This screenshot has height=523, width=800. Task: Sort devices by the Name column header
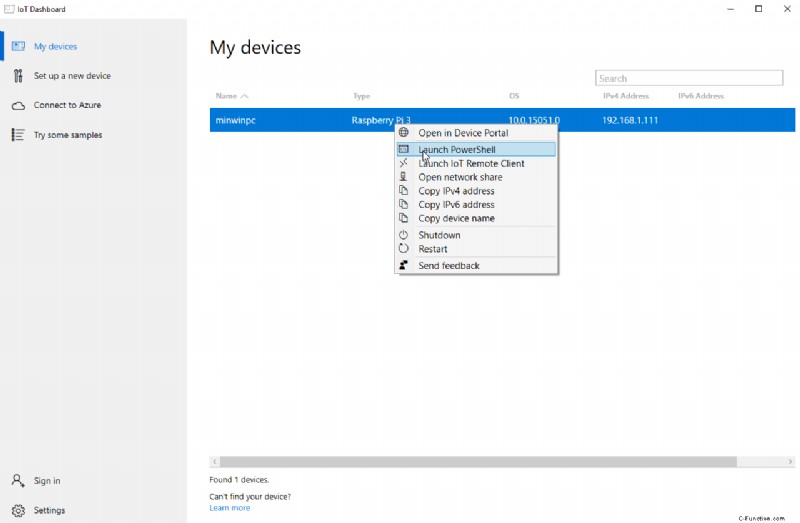[x=226, y=96]
